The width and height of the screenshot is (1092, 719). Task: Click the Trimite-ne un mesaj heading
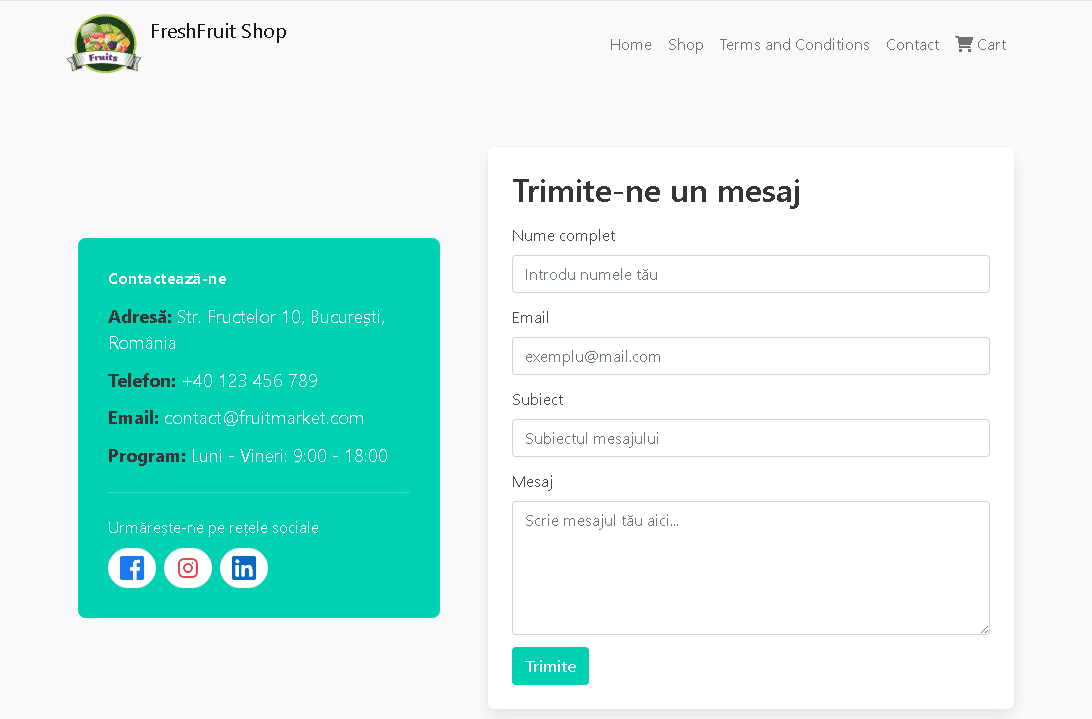[656, 191]
